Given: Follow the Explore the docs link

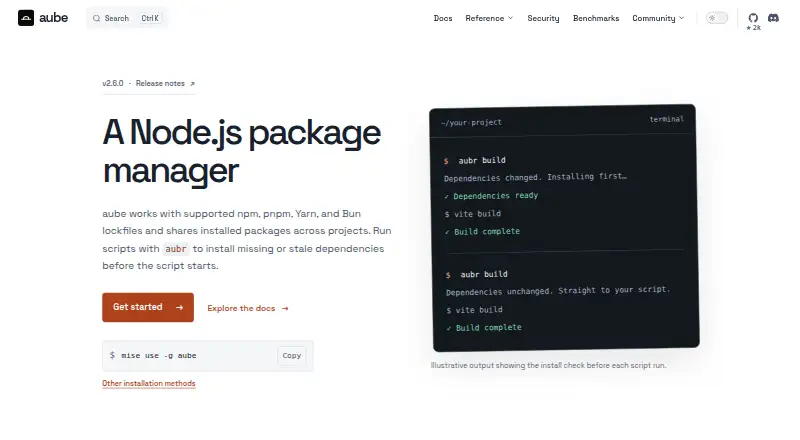Looking at the screenshot, I should click(248, 308).
